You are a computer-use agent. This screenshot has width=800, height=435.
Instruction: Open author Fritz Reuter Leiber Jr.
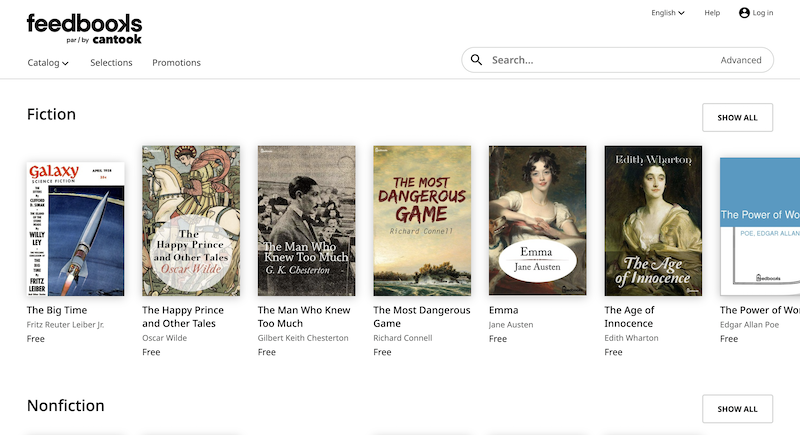[x=65, y=325]
